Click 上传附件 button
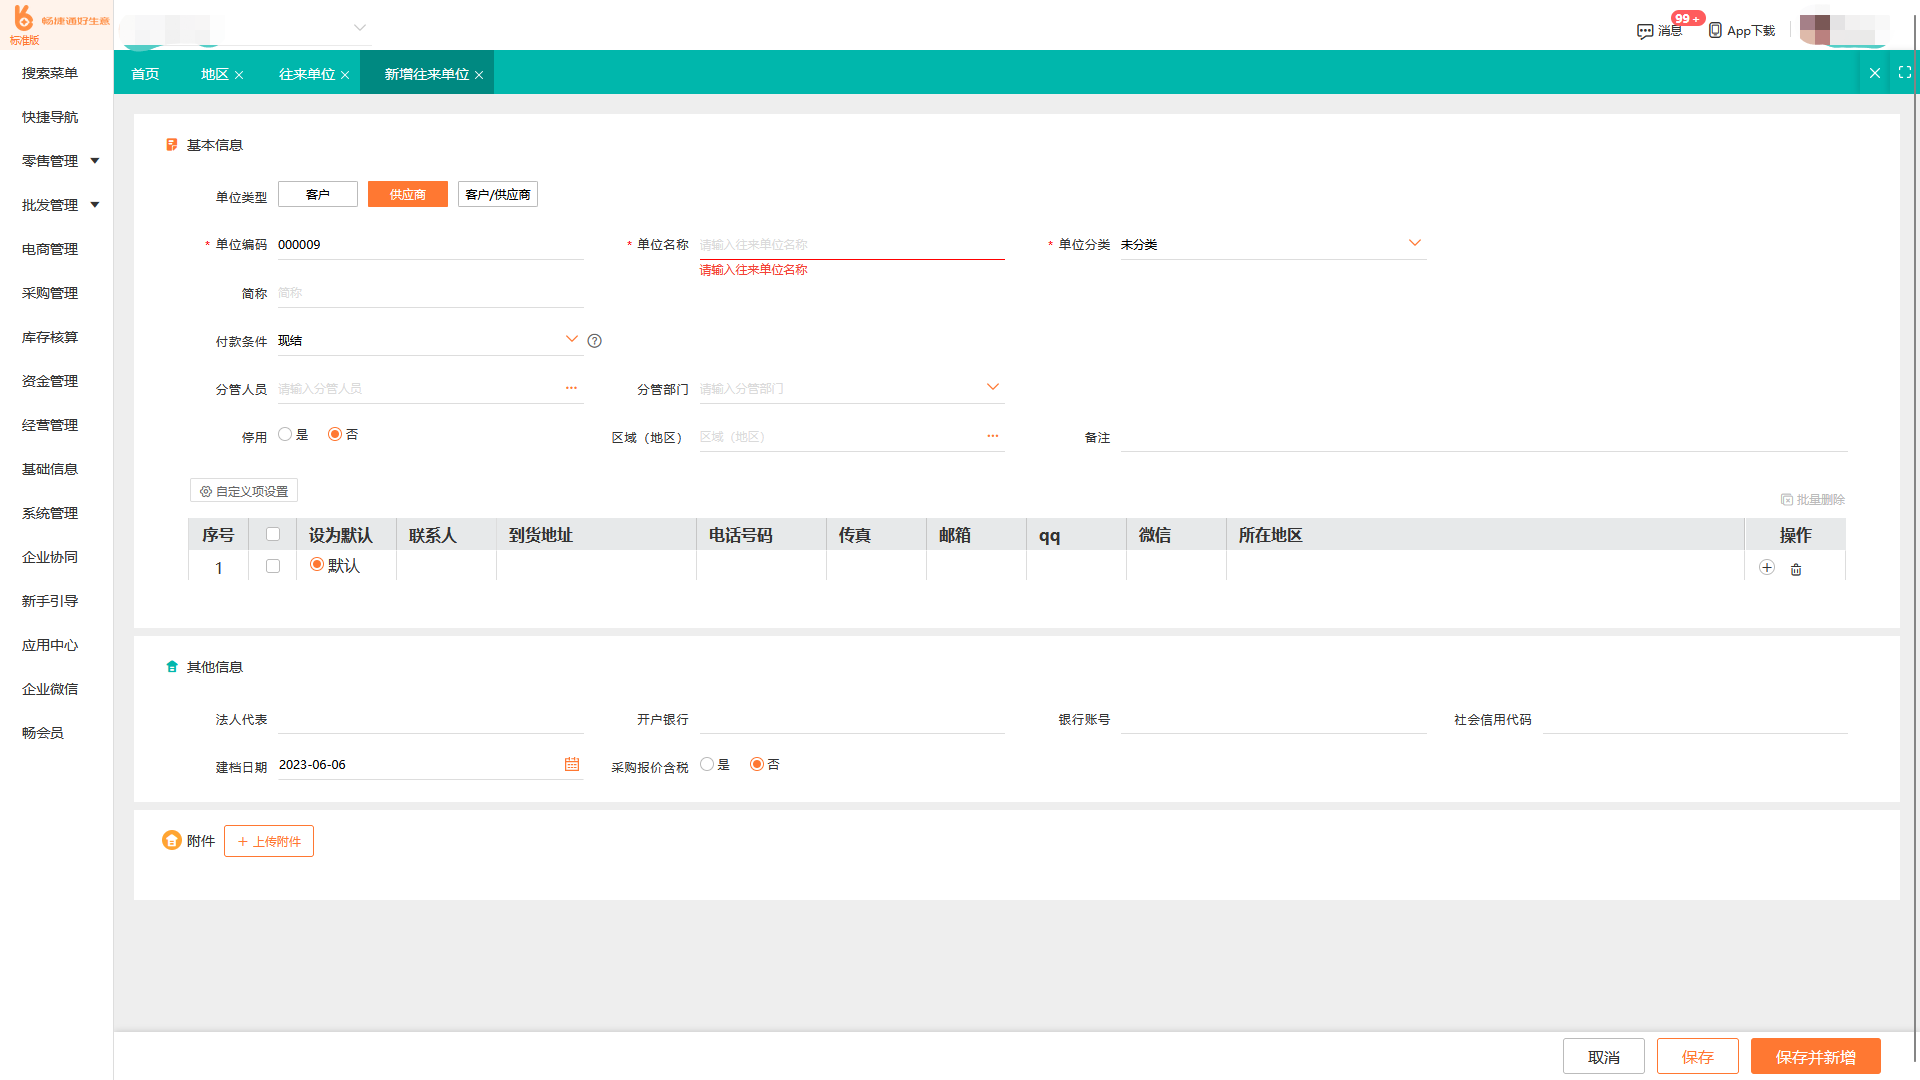The width and height of the screenshot is (1920, 1080). pyautogui.click(x=270, y=841)
